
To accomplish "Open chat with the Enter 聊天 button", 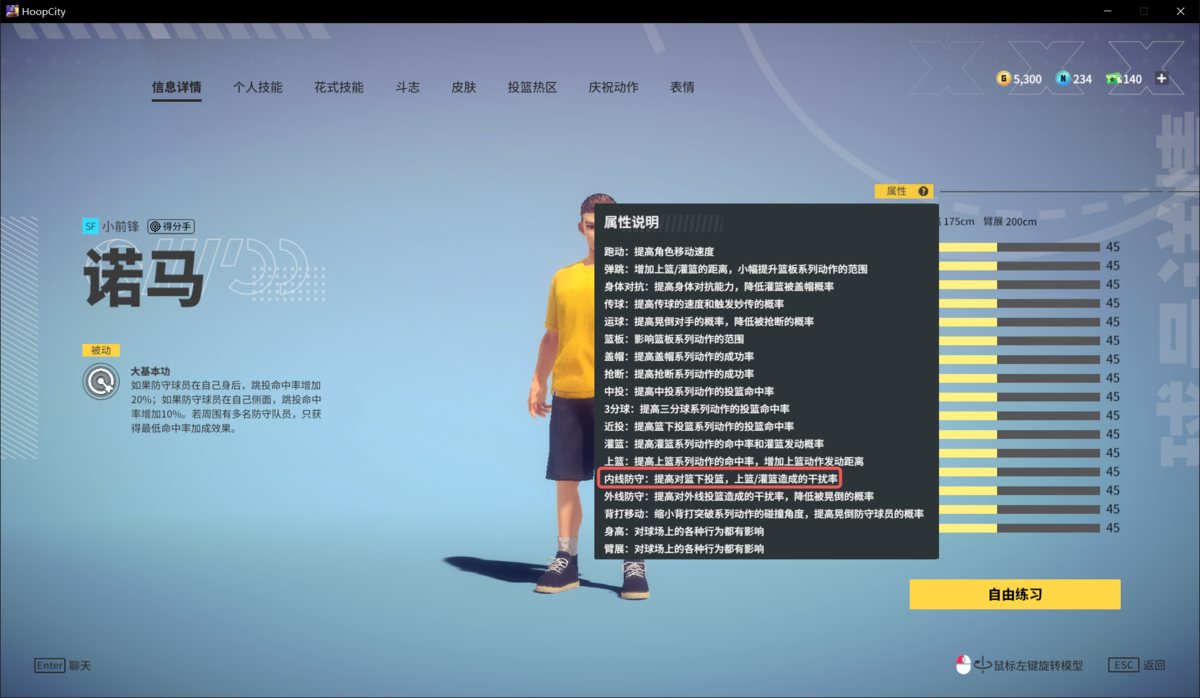I will (x=63, y=665).
